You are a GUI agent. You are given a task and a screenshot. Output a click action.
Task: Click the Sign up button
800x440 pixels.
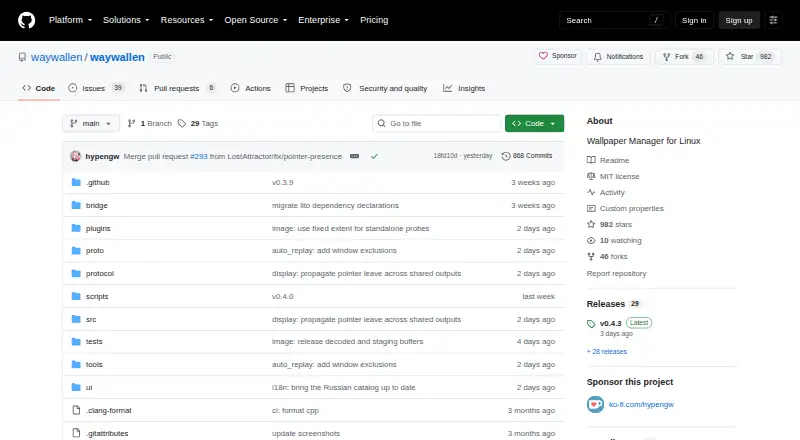739,20
